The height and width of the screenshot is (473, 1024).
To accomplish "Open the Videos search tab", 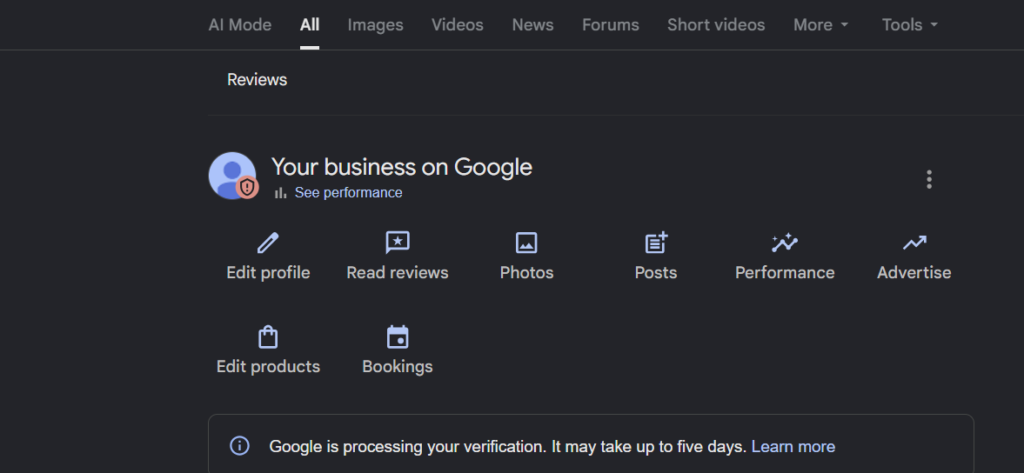I will [x=457, y=25].
